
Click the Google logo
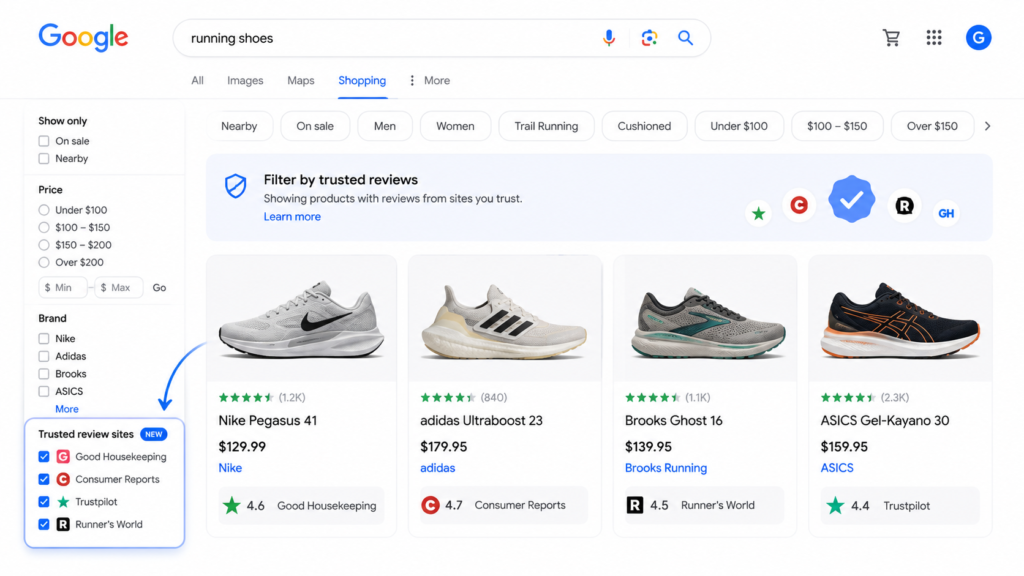click(x=84, y=38)
